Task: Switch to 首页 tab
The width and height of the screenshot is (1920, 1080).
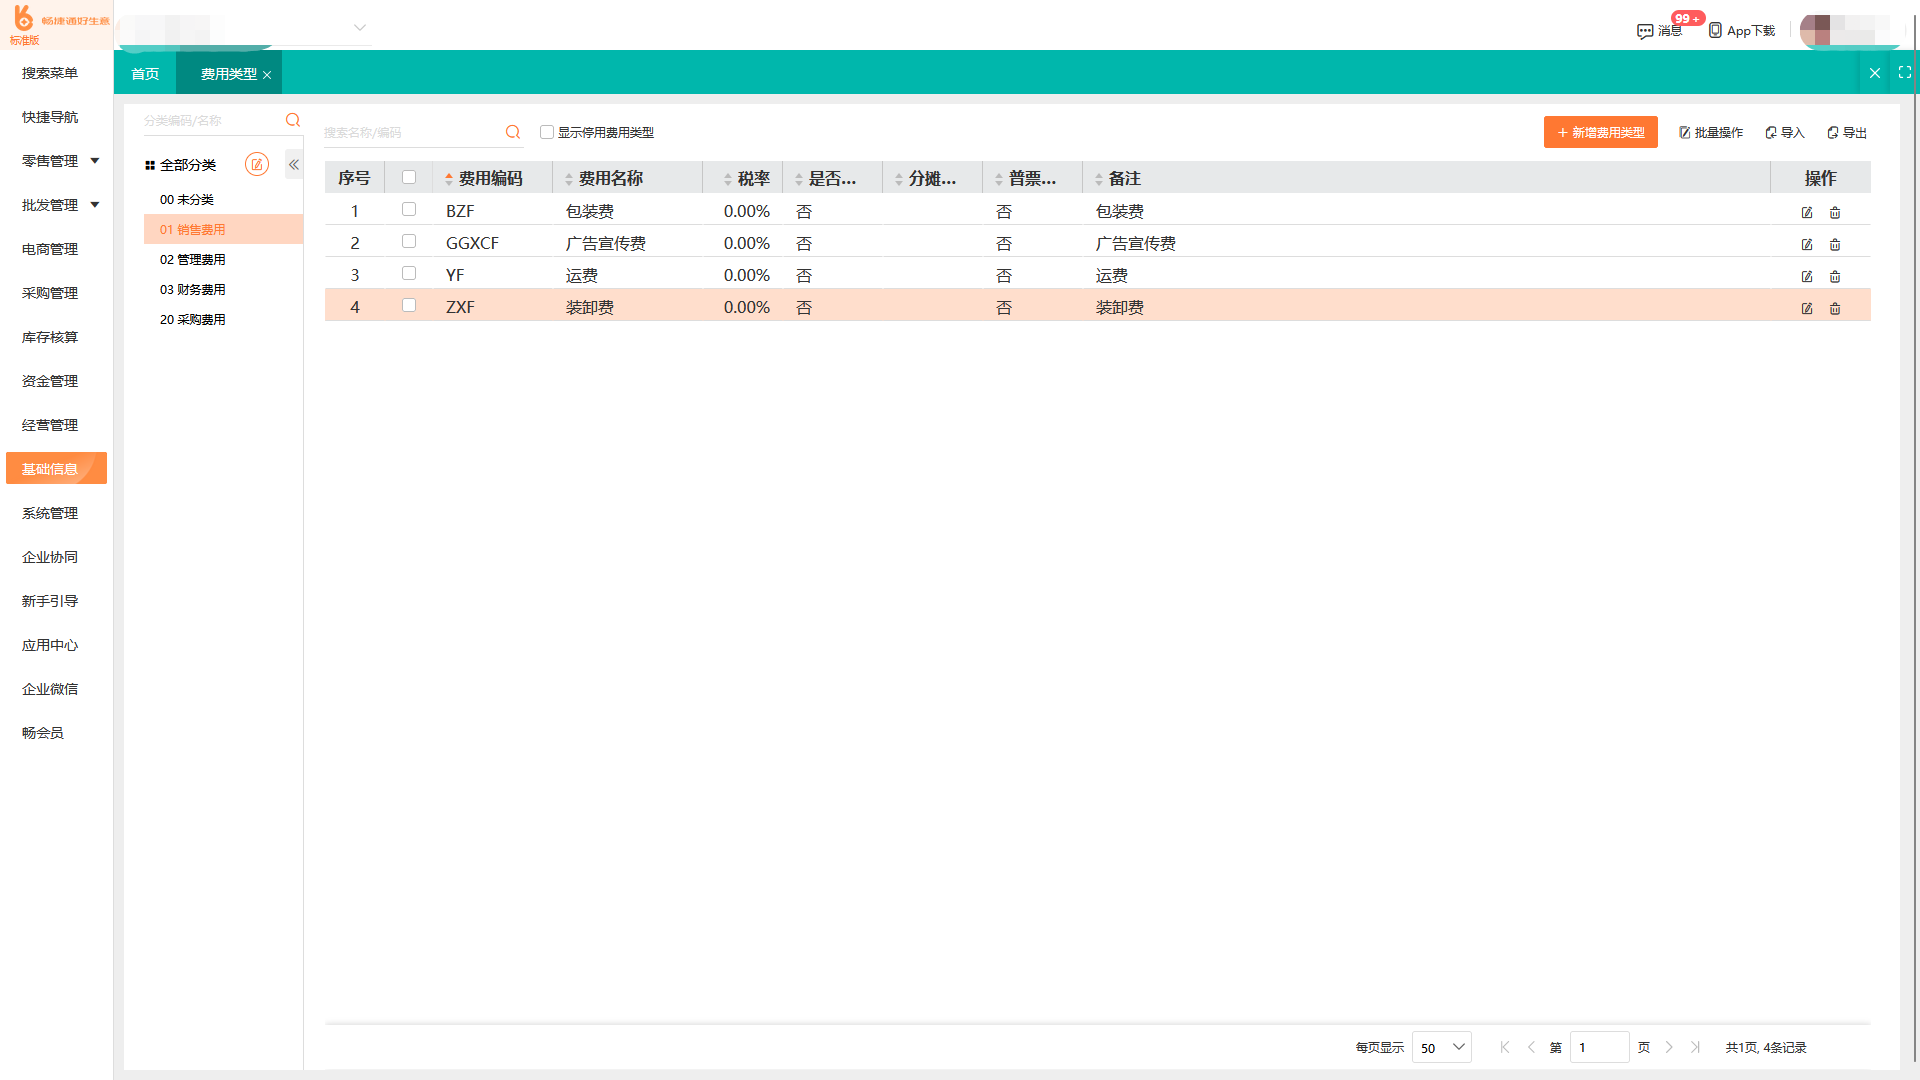Action: pyautogui.click(x=144, y=74)
